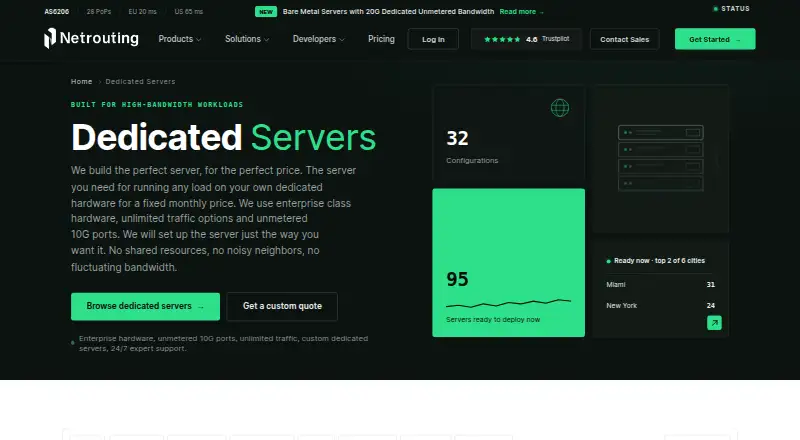
Task: Click the servers trend sparkline chart
Action: [509, 304]
